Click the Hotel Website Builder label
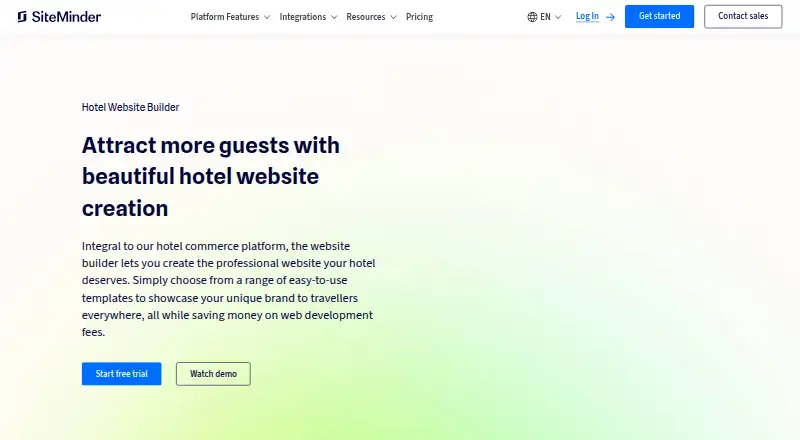Viewport: 800px width, 440px height. tap(131, 107)
